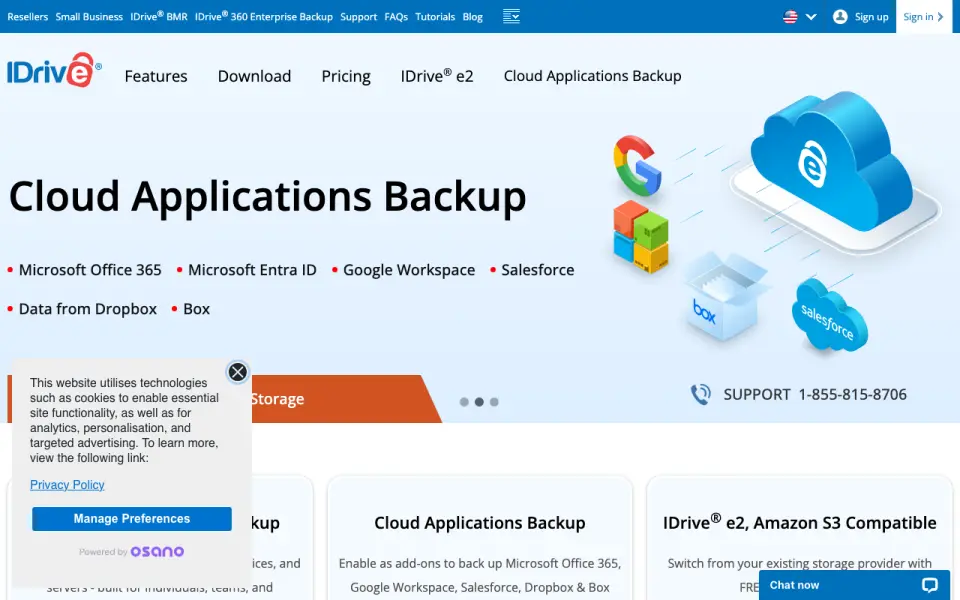Visit the Blog link
Screen dimensions: 960x600
click(473, 17)
